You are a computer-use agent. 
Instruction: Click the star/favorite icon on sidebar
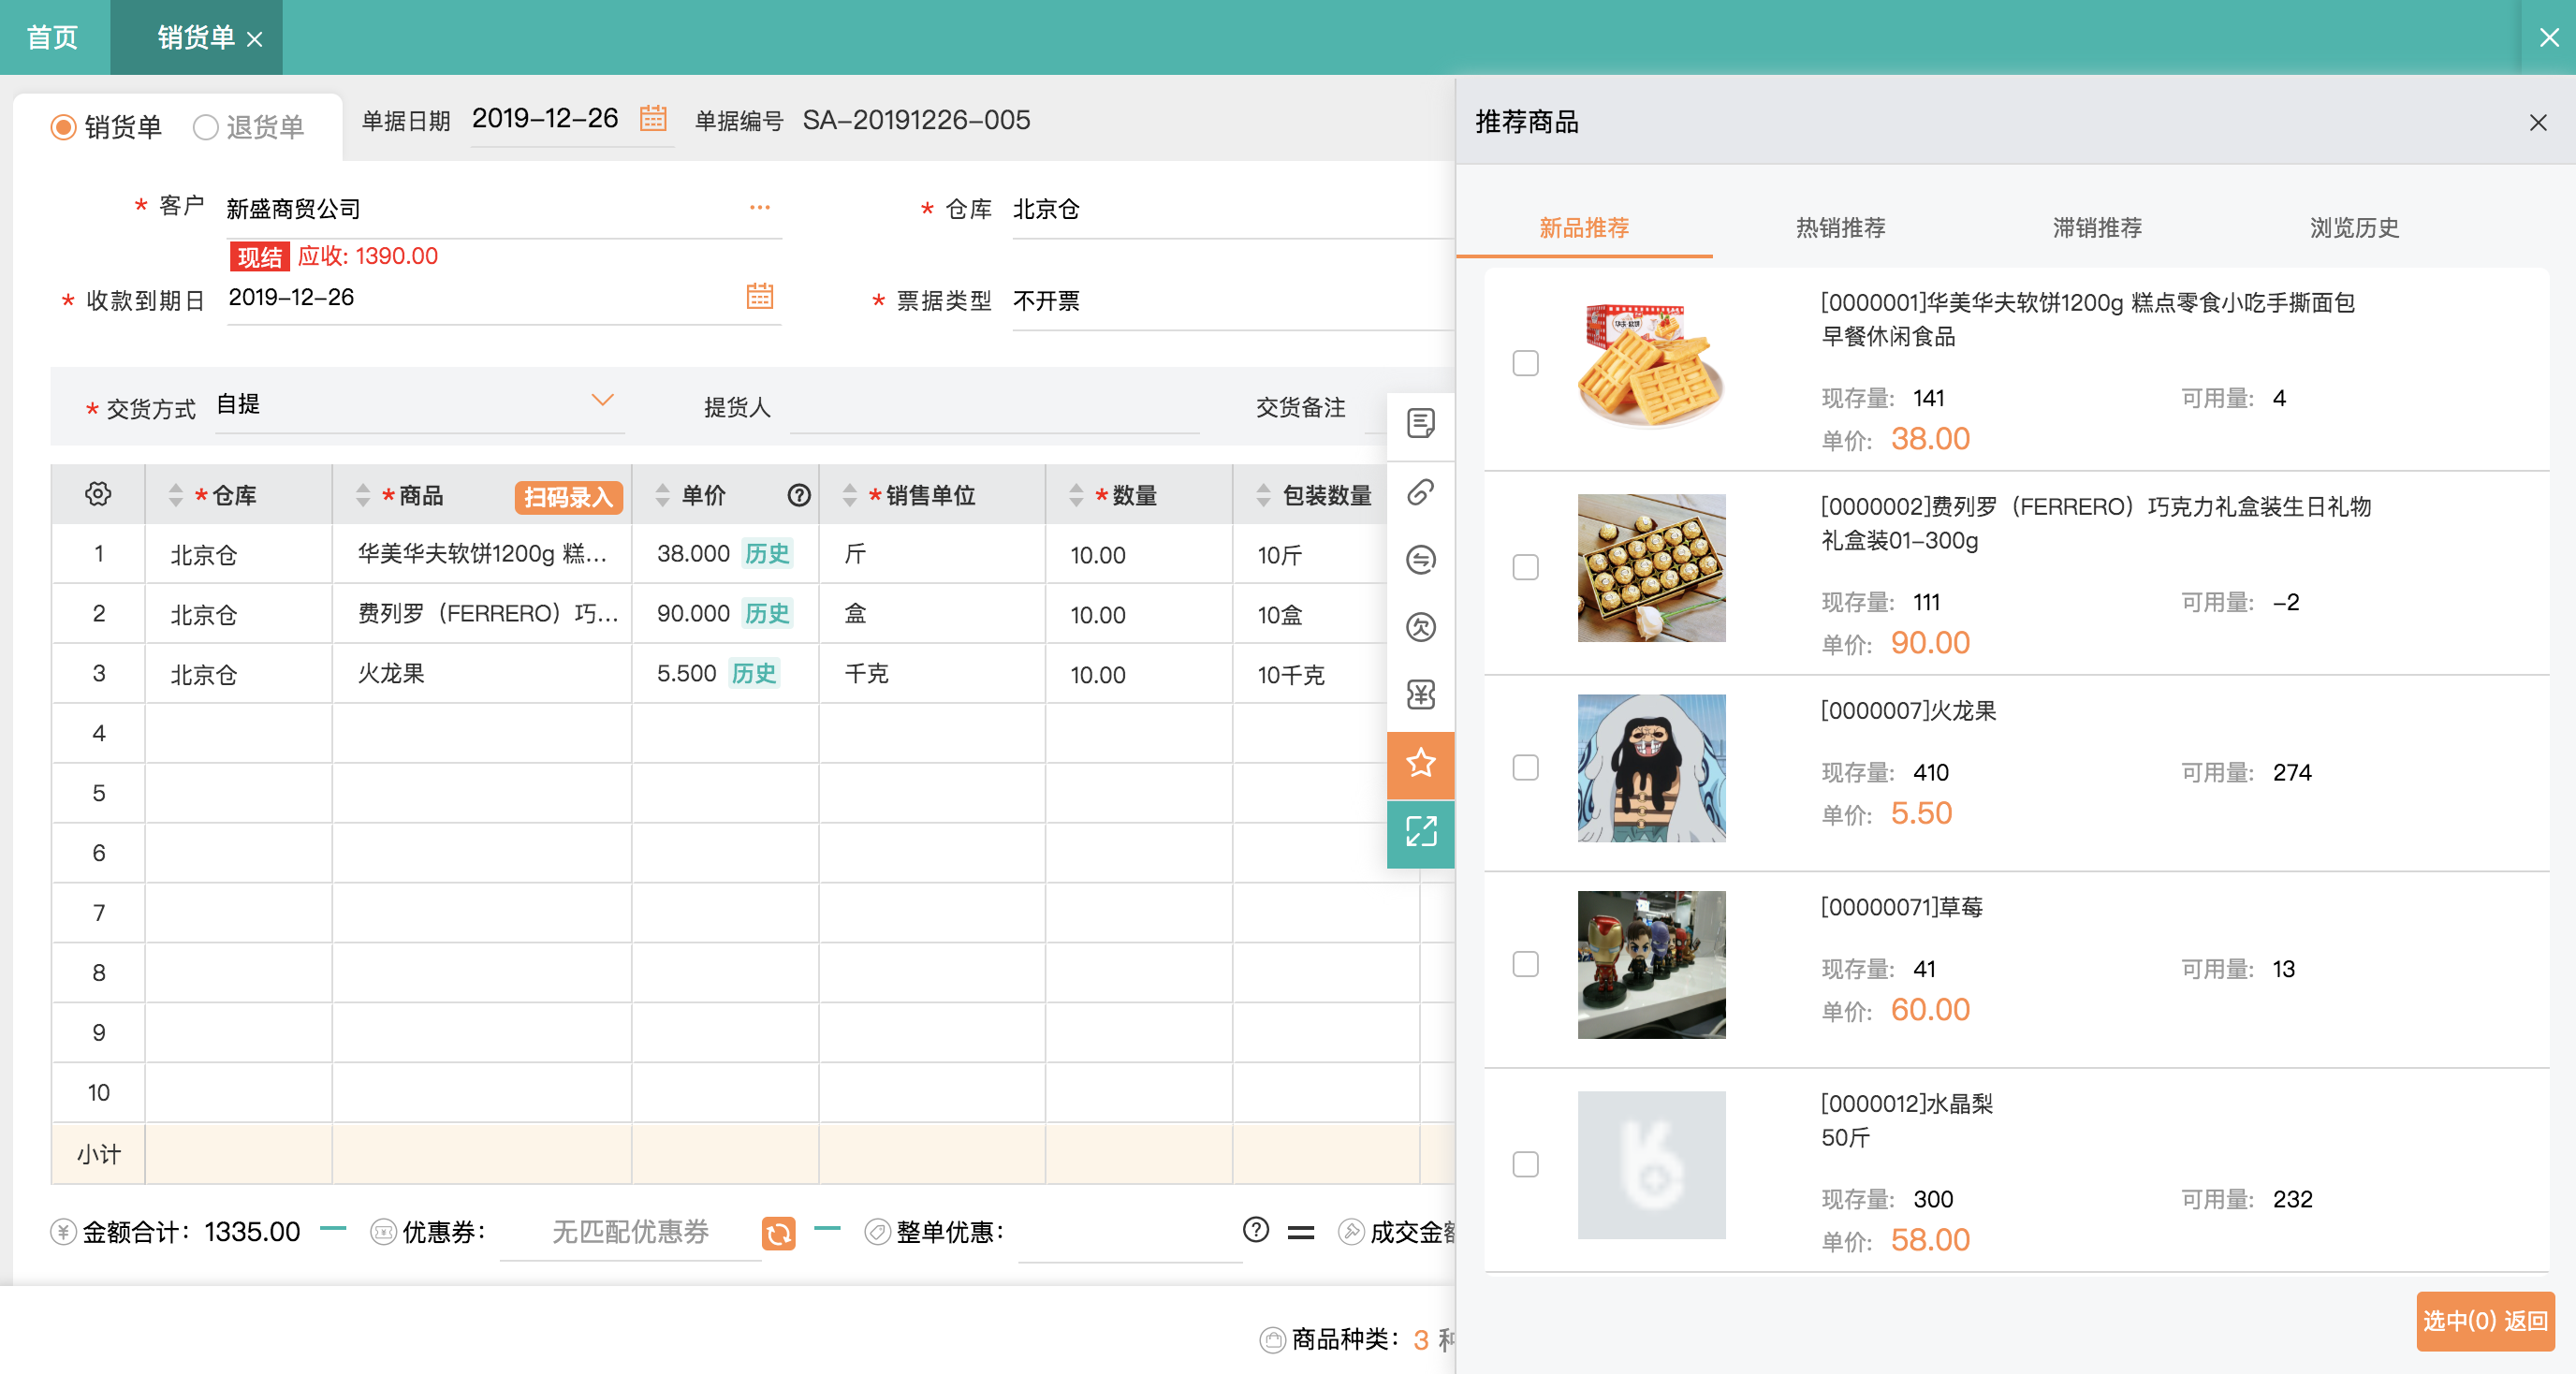[x=1423, y=763]
